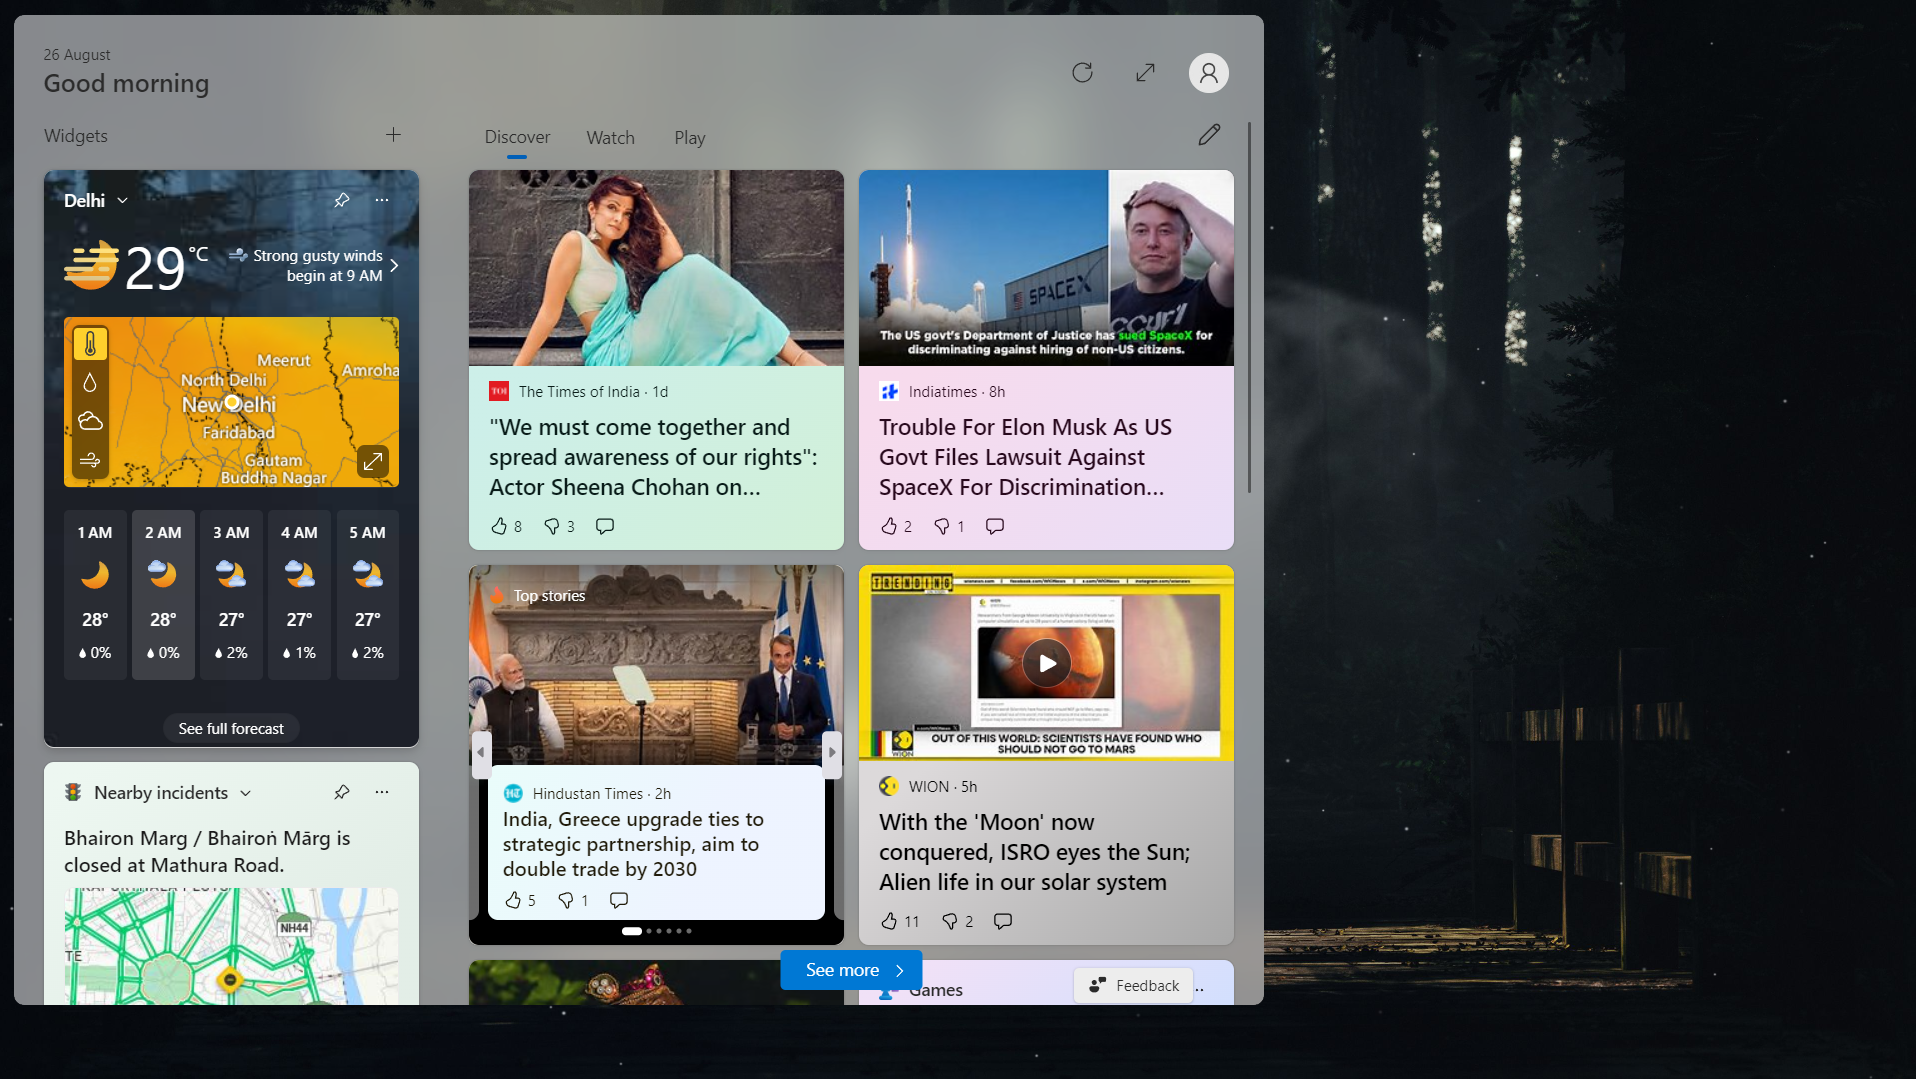The image size is (1916, 1079).
Task: Click the See more button
Action: coord(849,969)
